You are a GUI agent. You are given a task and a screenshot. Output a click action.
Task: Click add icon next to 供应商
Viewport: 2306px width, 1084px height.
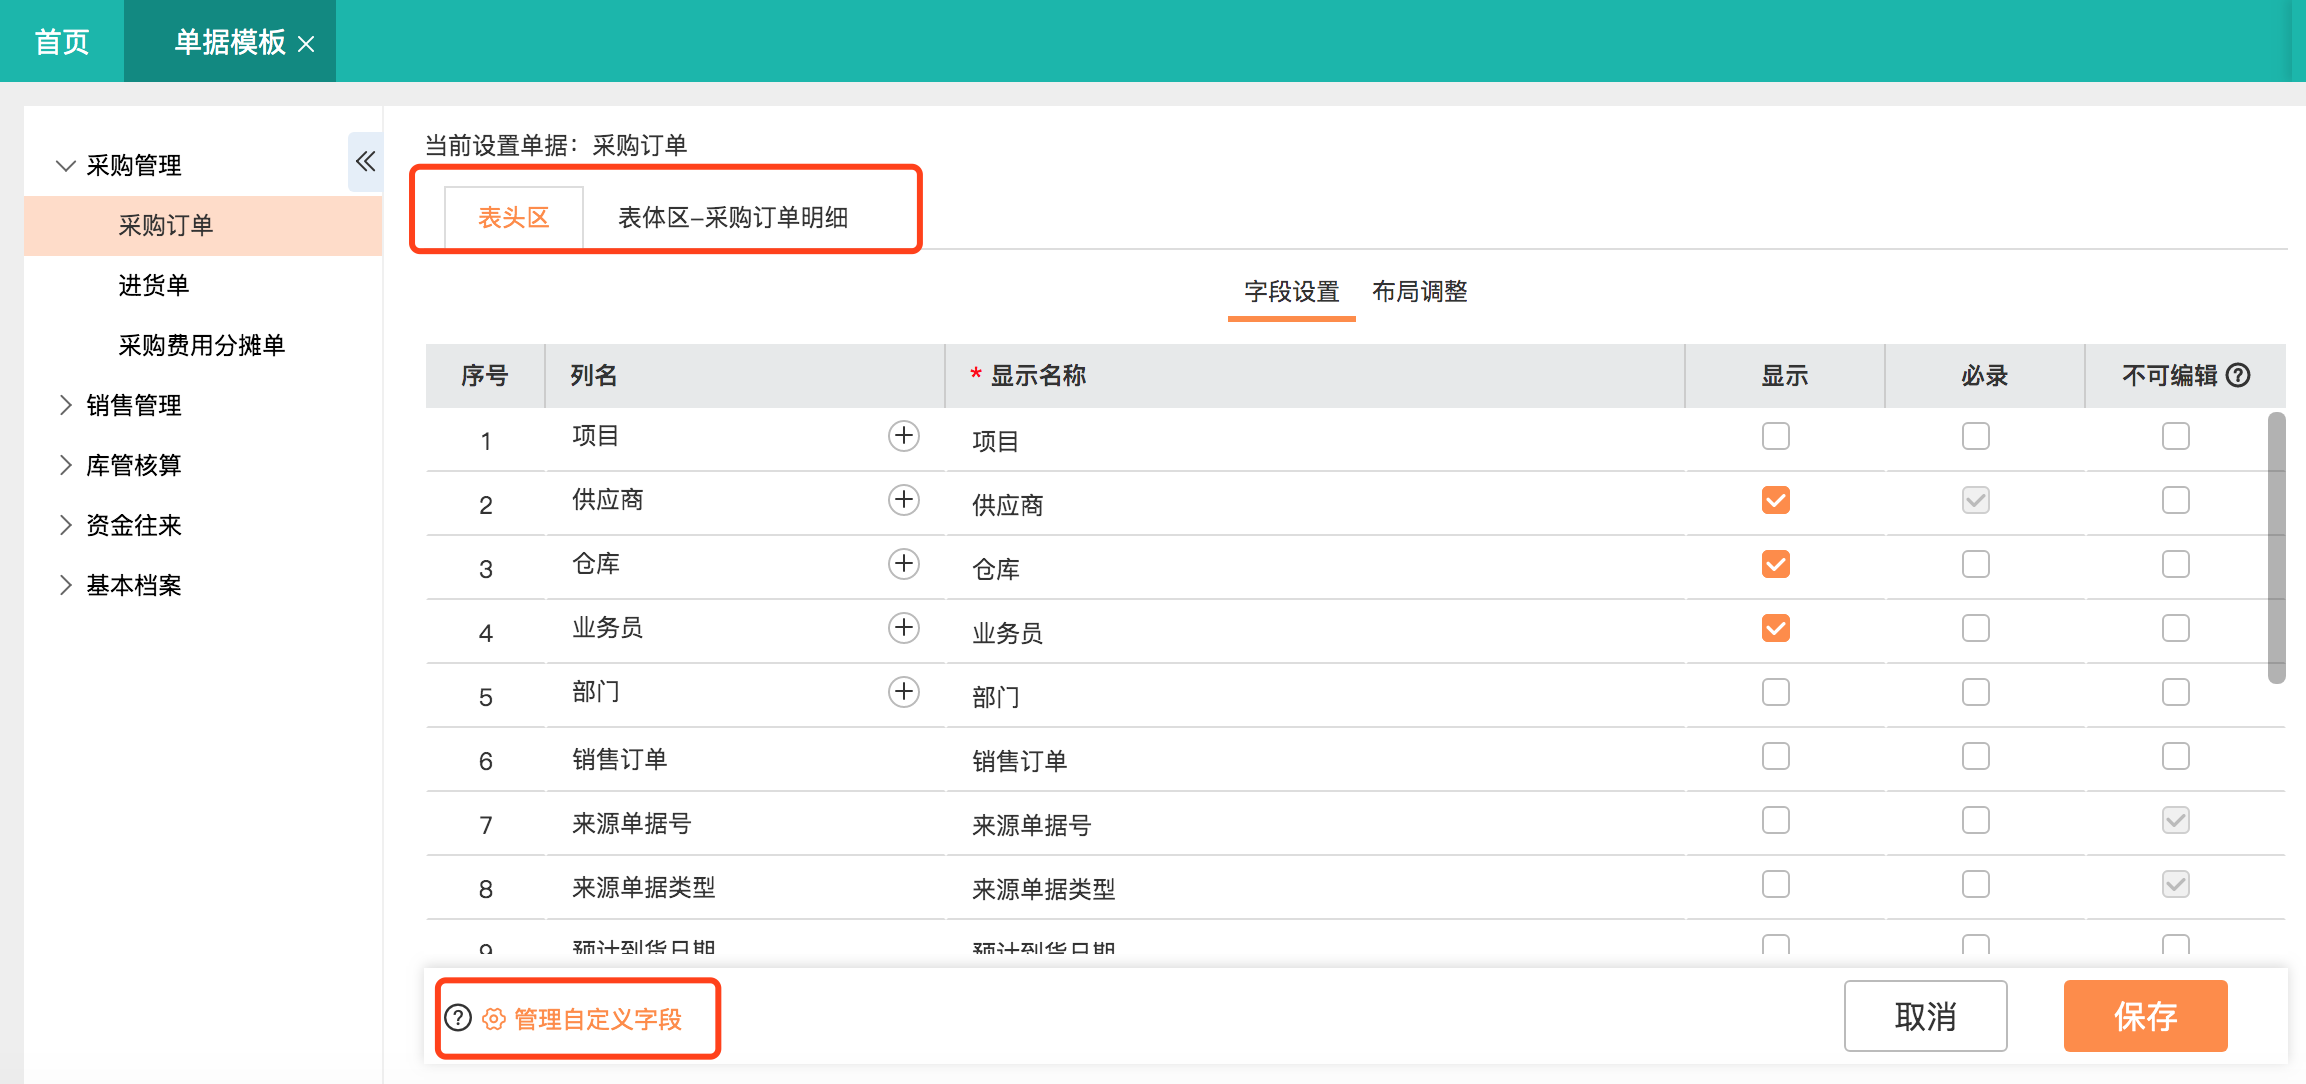[x=907, y=500]
